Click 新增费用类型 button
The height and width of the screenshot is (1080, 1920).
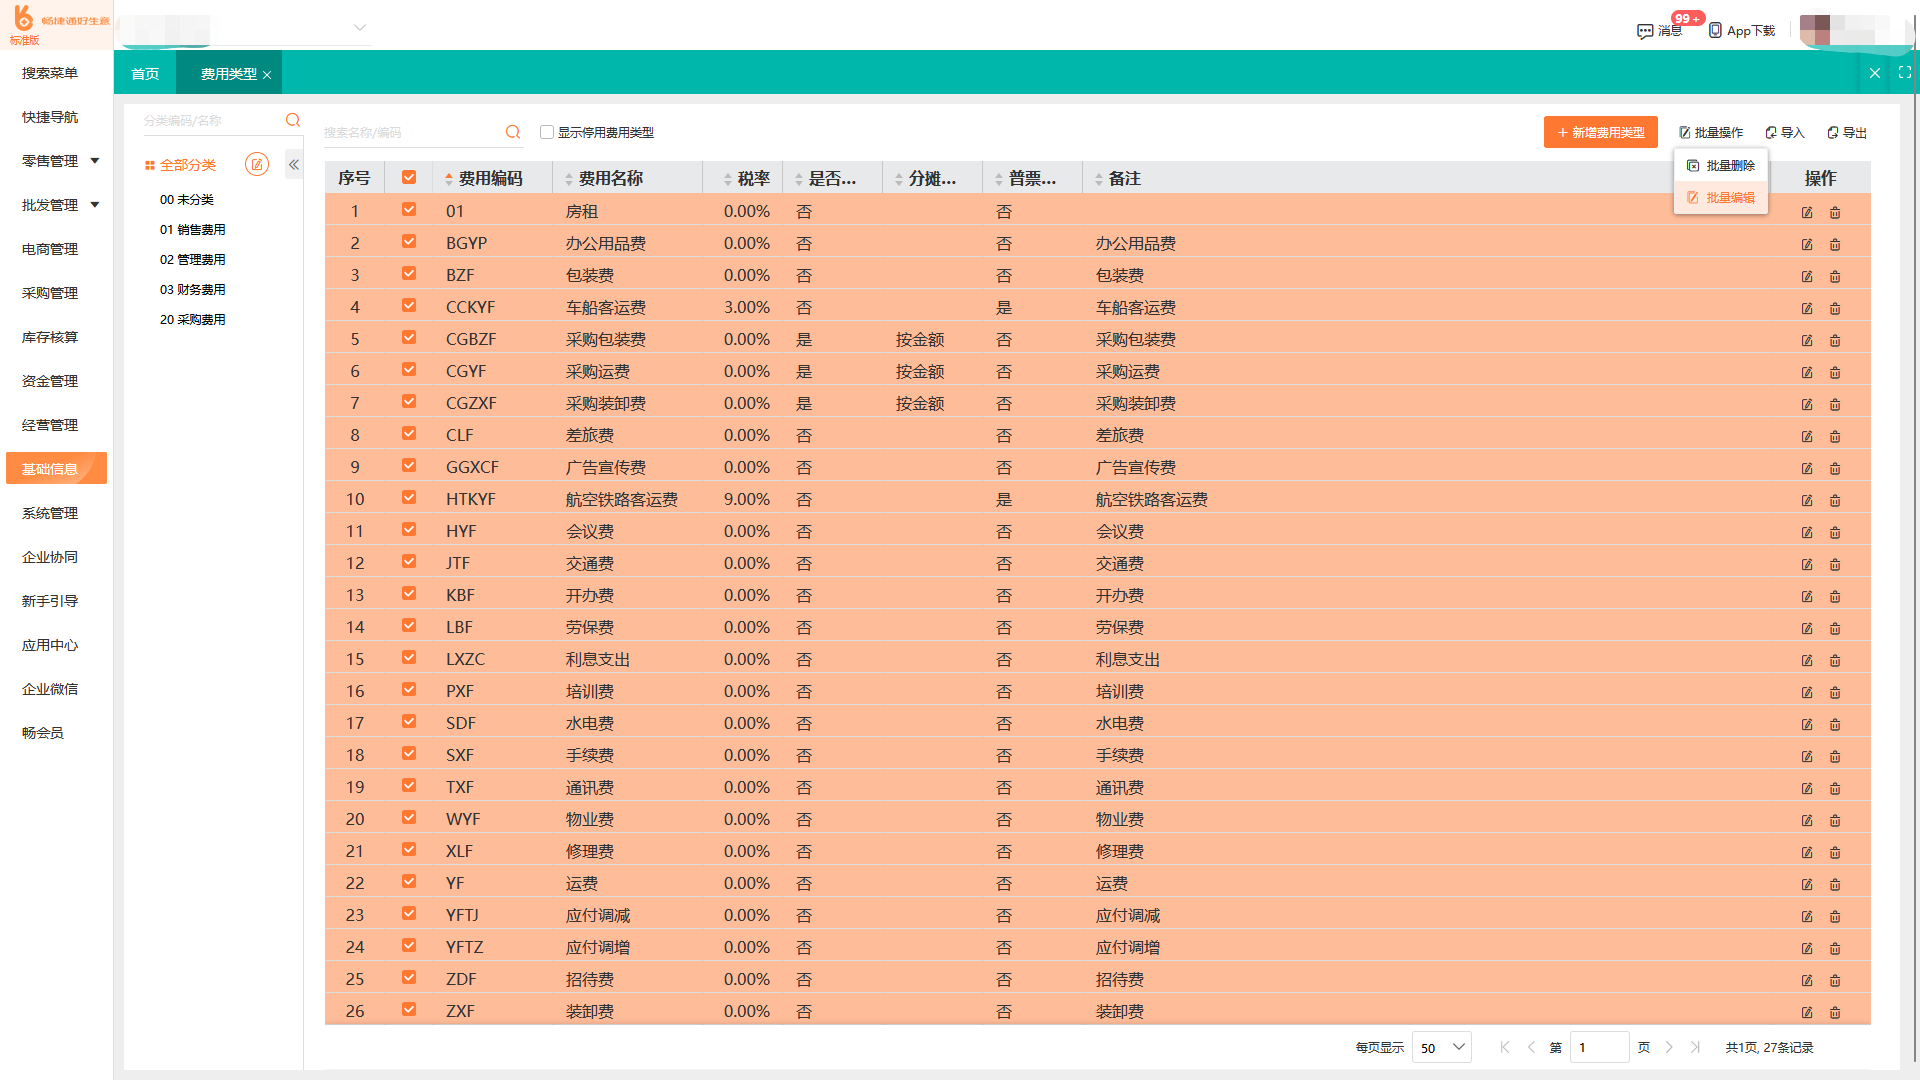click(x=1600, y=131)
